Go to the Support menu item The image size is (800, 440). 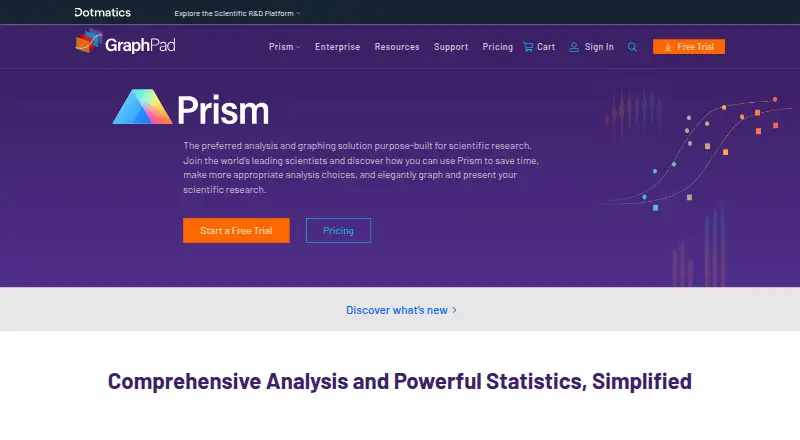coord(451,47)
